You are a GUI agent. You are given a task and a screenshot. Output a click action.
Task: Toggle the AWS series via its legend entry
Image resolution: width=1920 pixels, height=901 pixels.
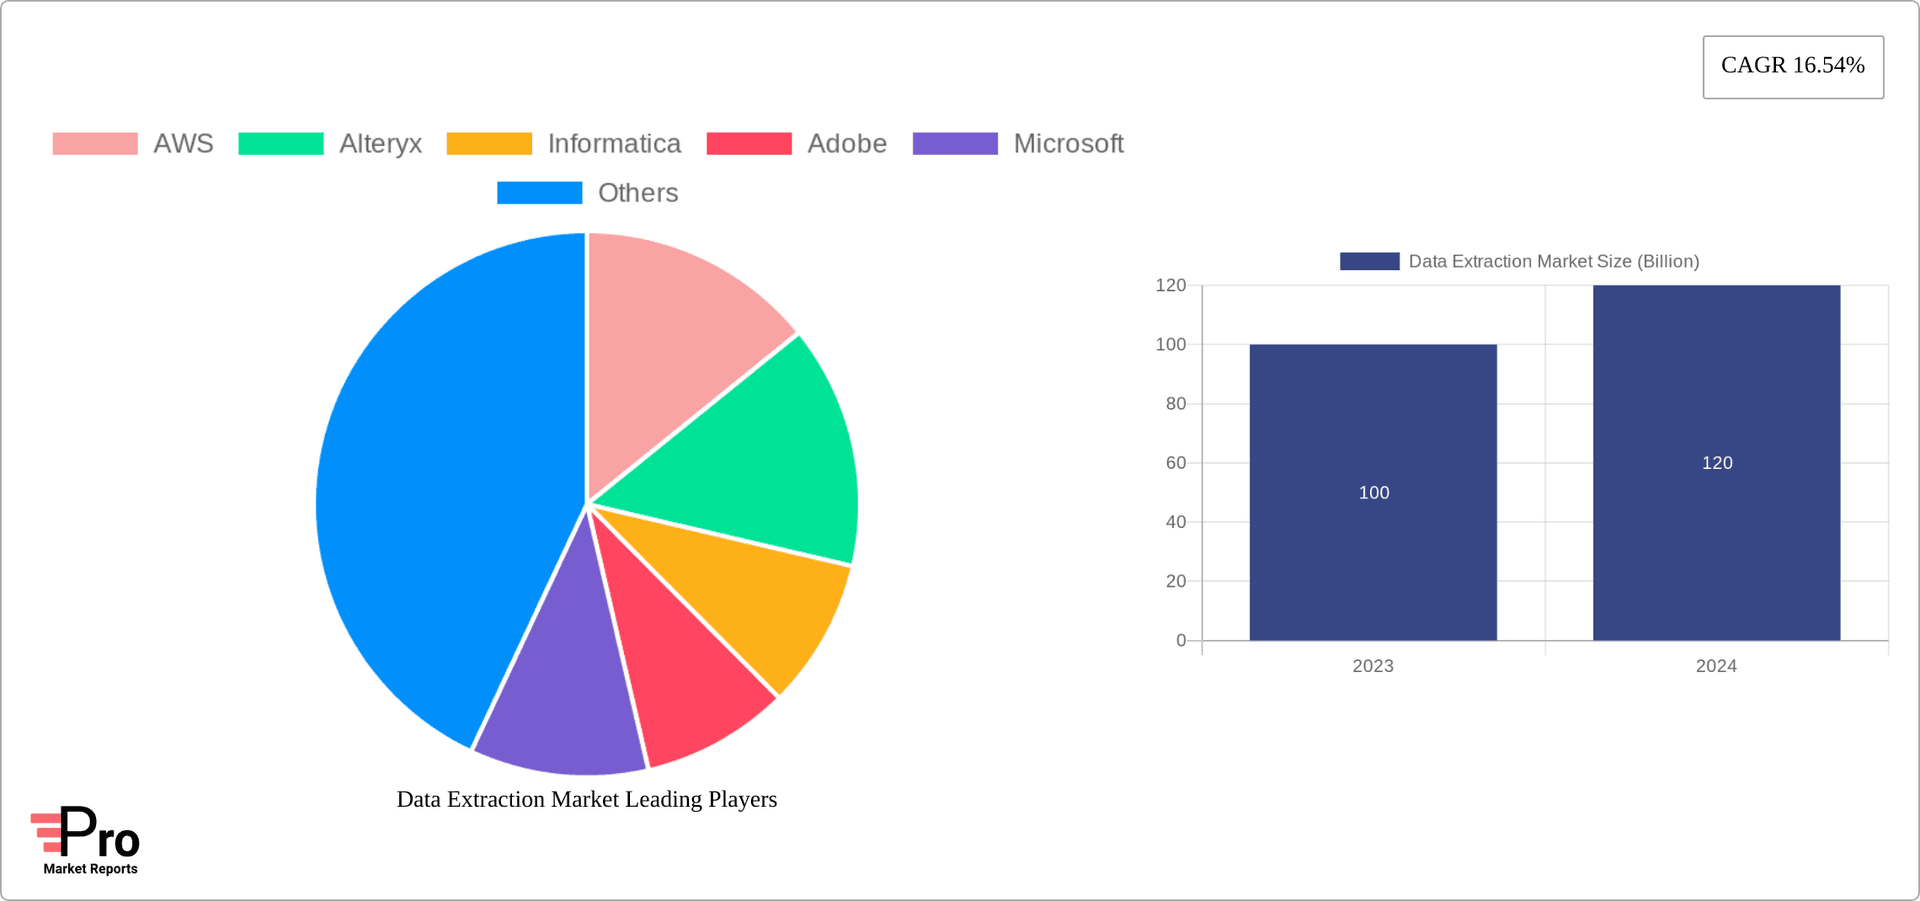coord(183,143)
